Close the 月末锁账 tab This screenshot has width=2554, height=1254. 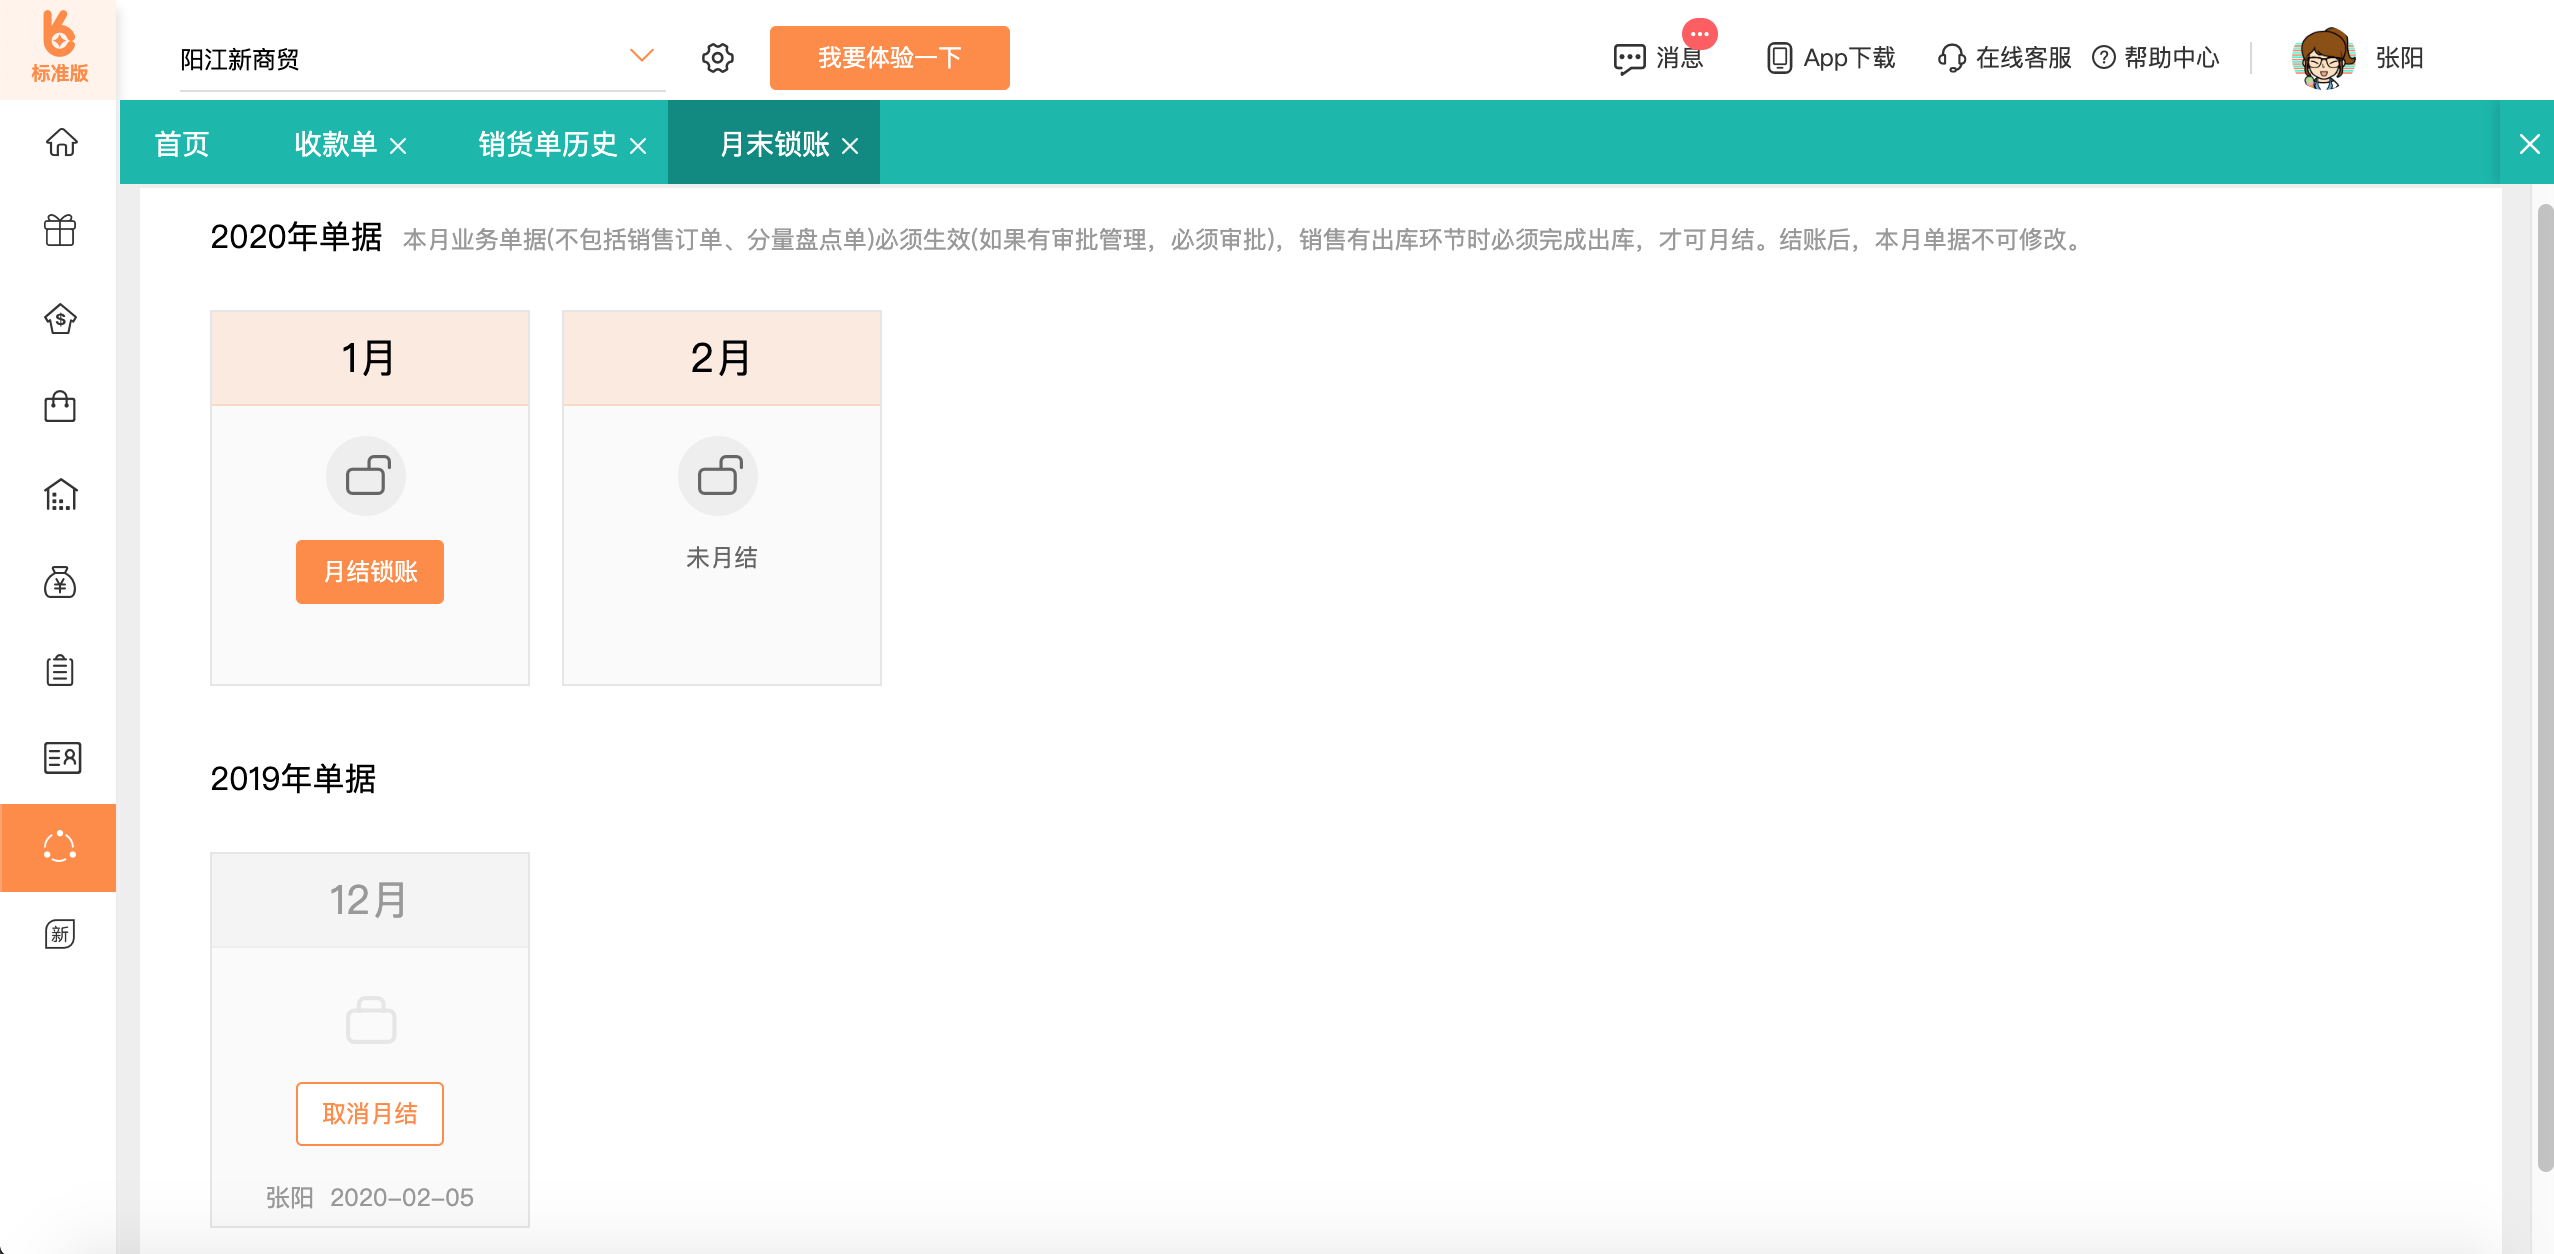coord(855,143)
